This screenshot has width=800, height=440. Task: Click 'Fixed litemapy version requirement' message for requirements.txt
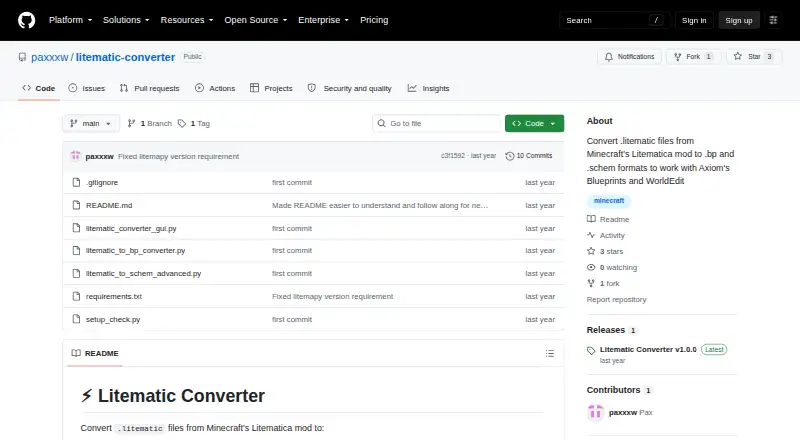click(x=333, y=297)
